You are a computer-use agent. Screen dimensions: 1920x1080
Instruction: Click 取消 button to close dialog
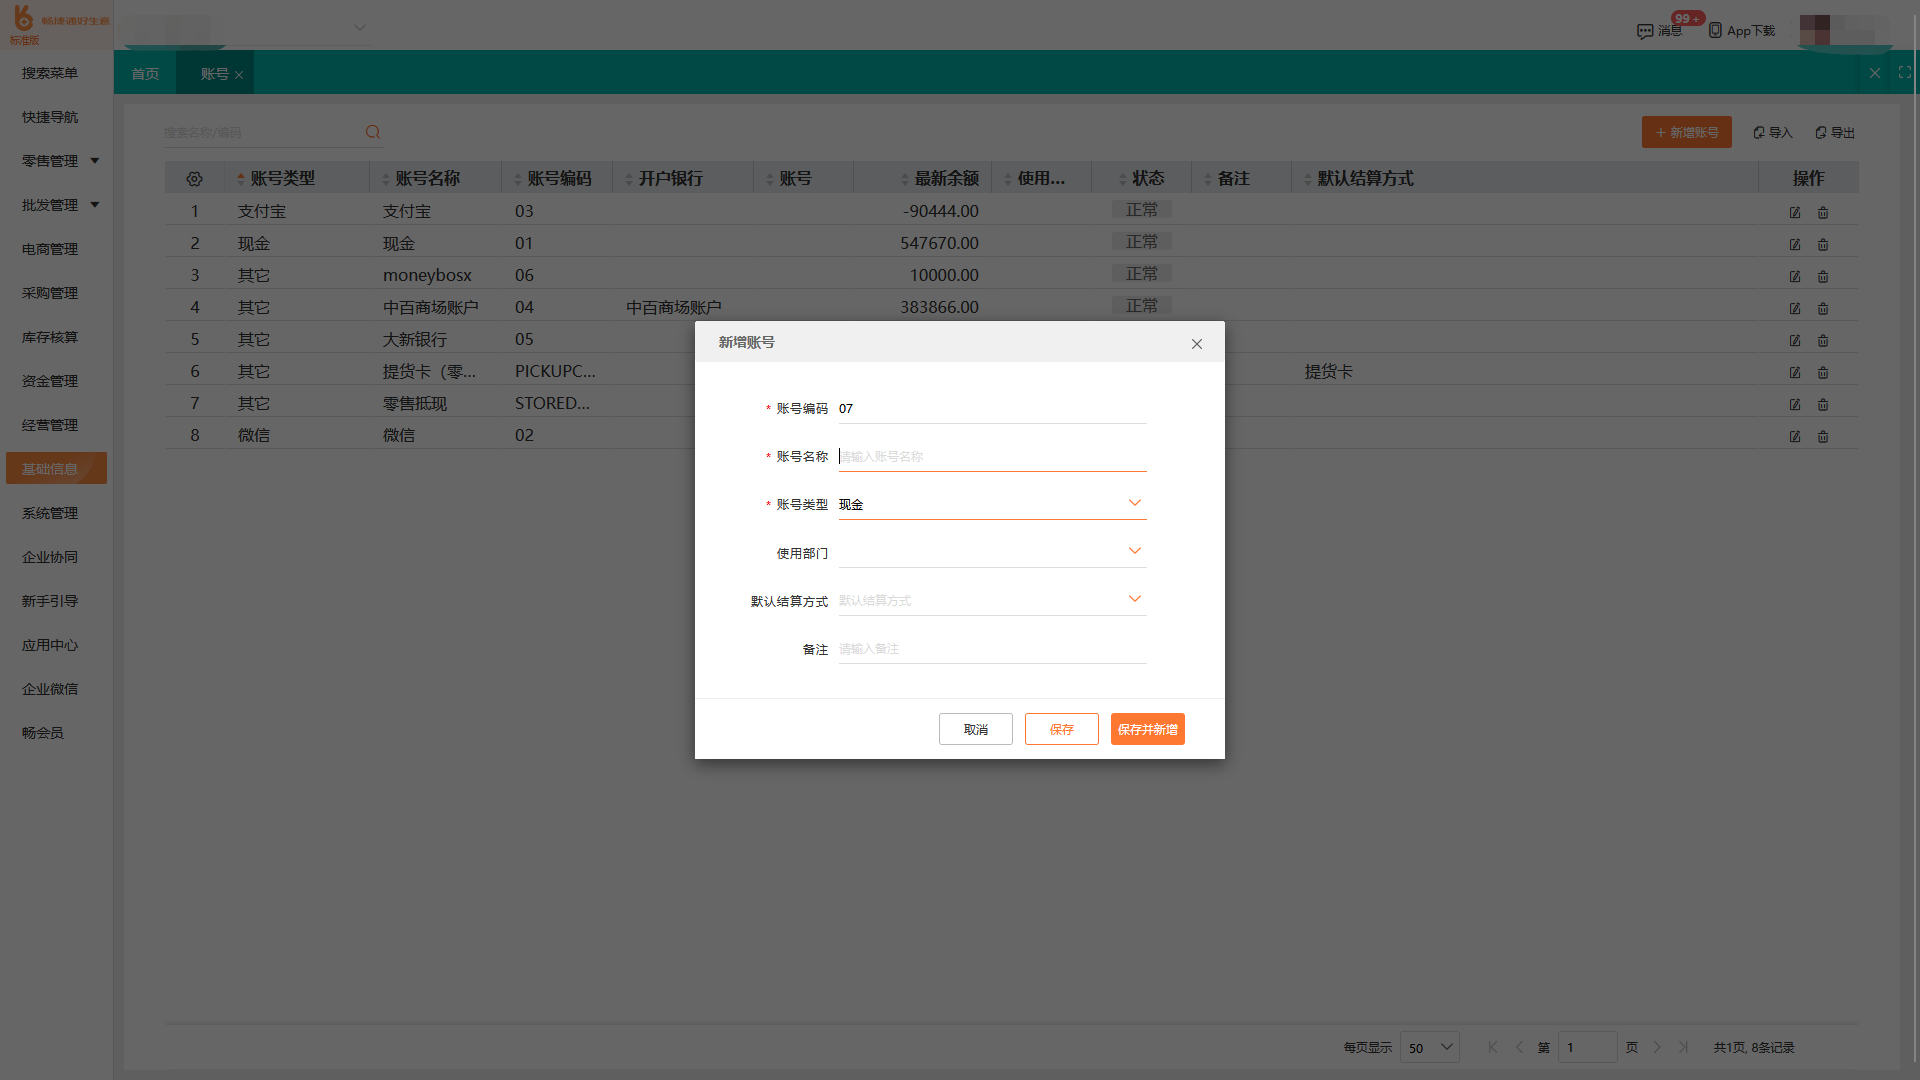[x=976, y=729]
